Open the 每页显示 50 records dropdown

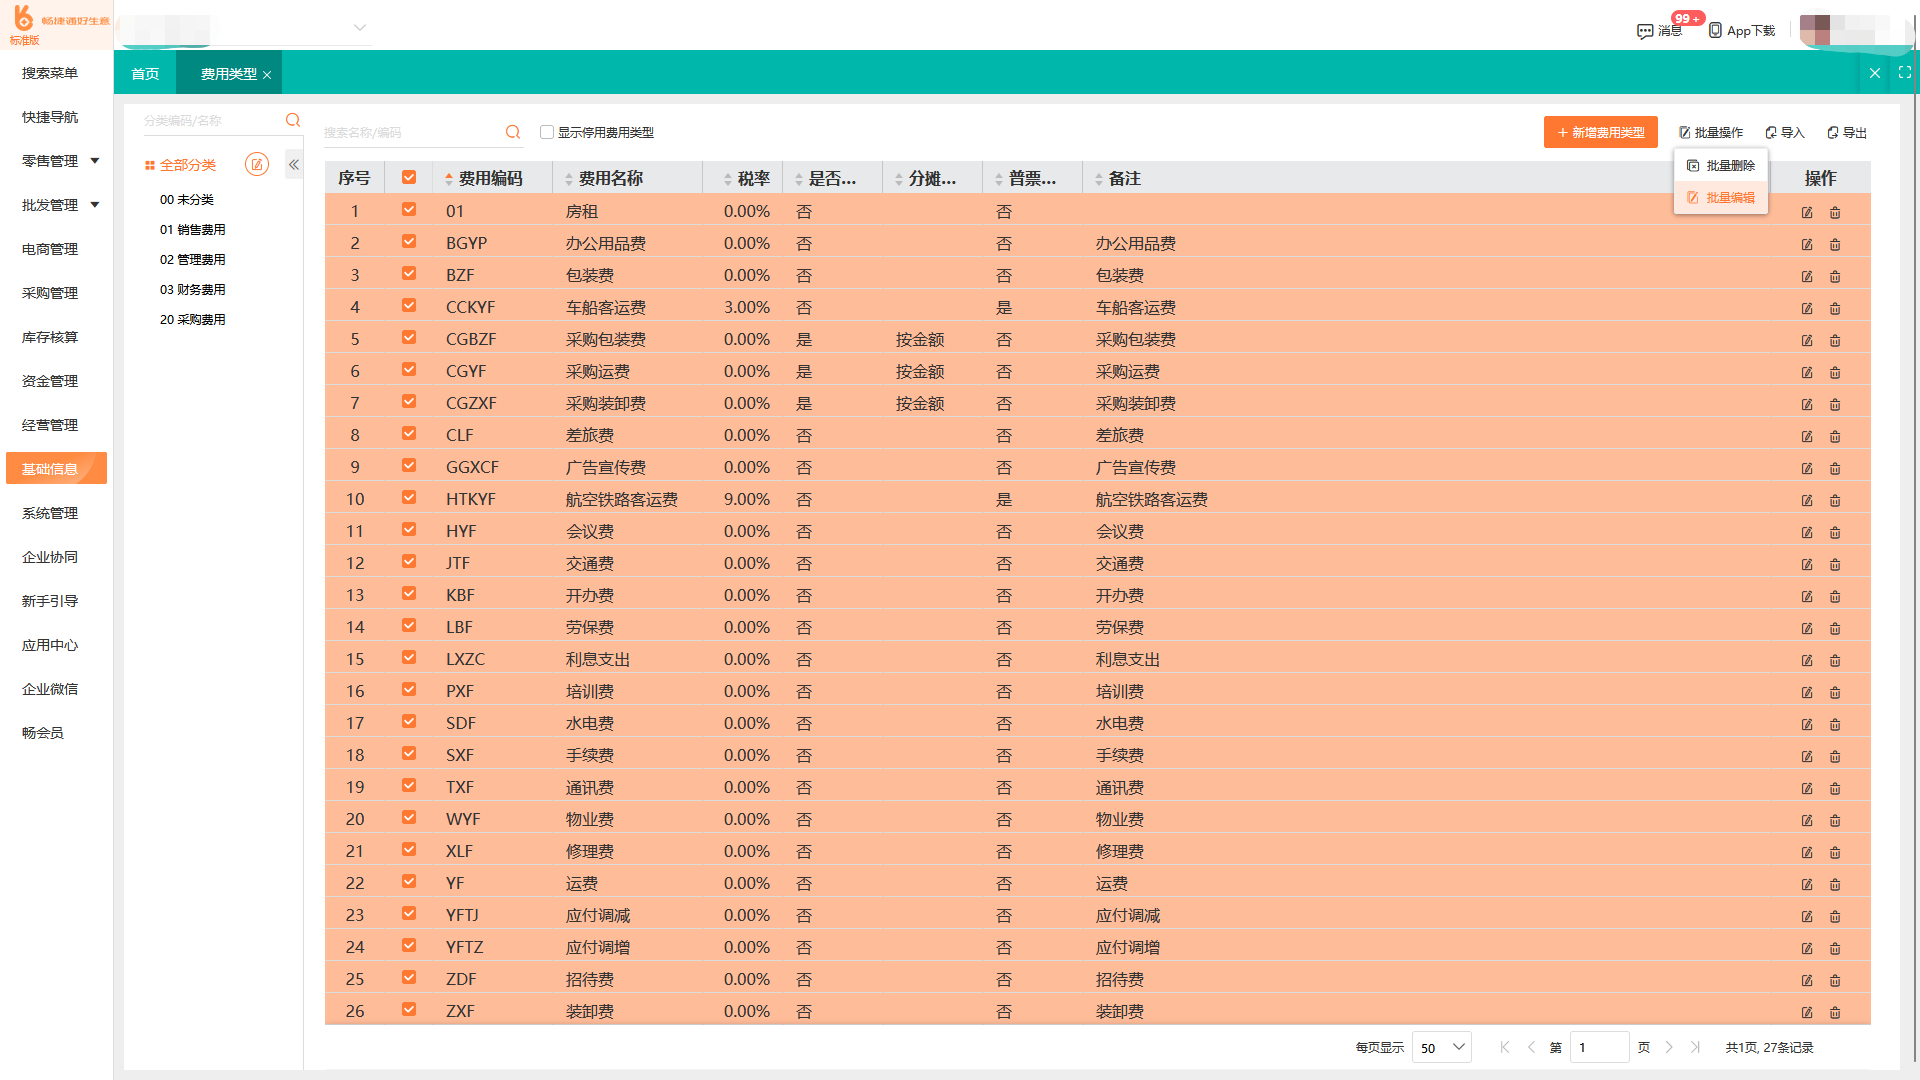coord(1440,1047)
